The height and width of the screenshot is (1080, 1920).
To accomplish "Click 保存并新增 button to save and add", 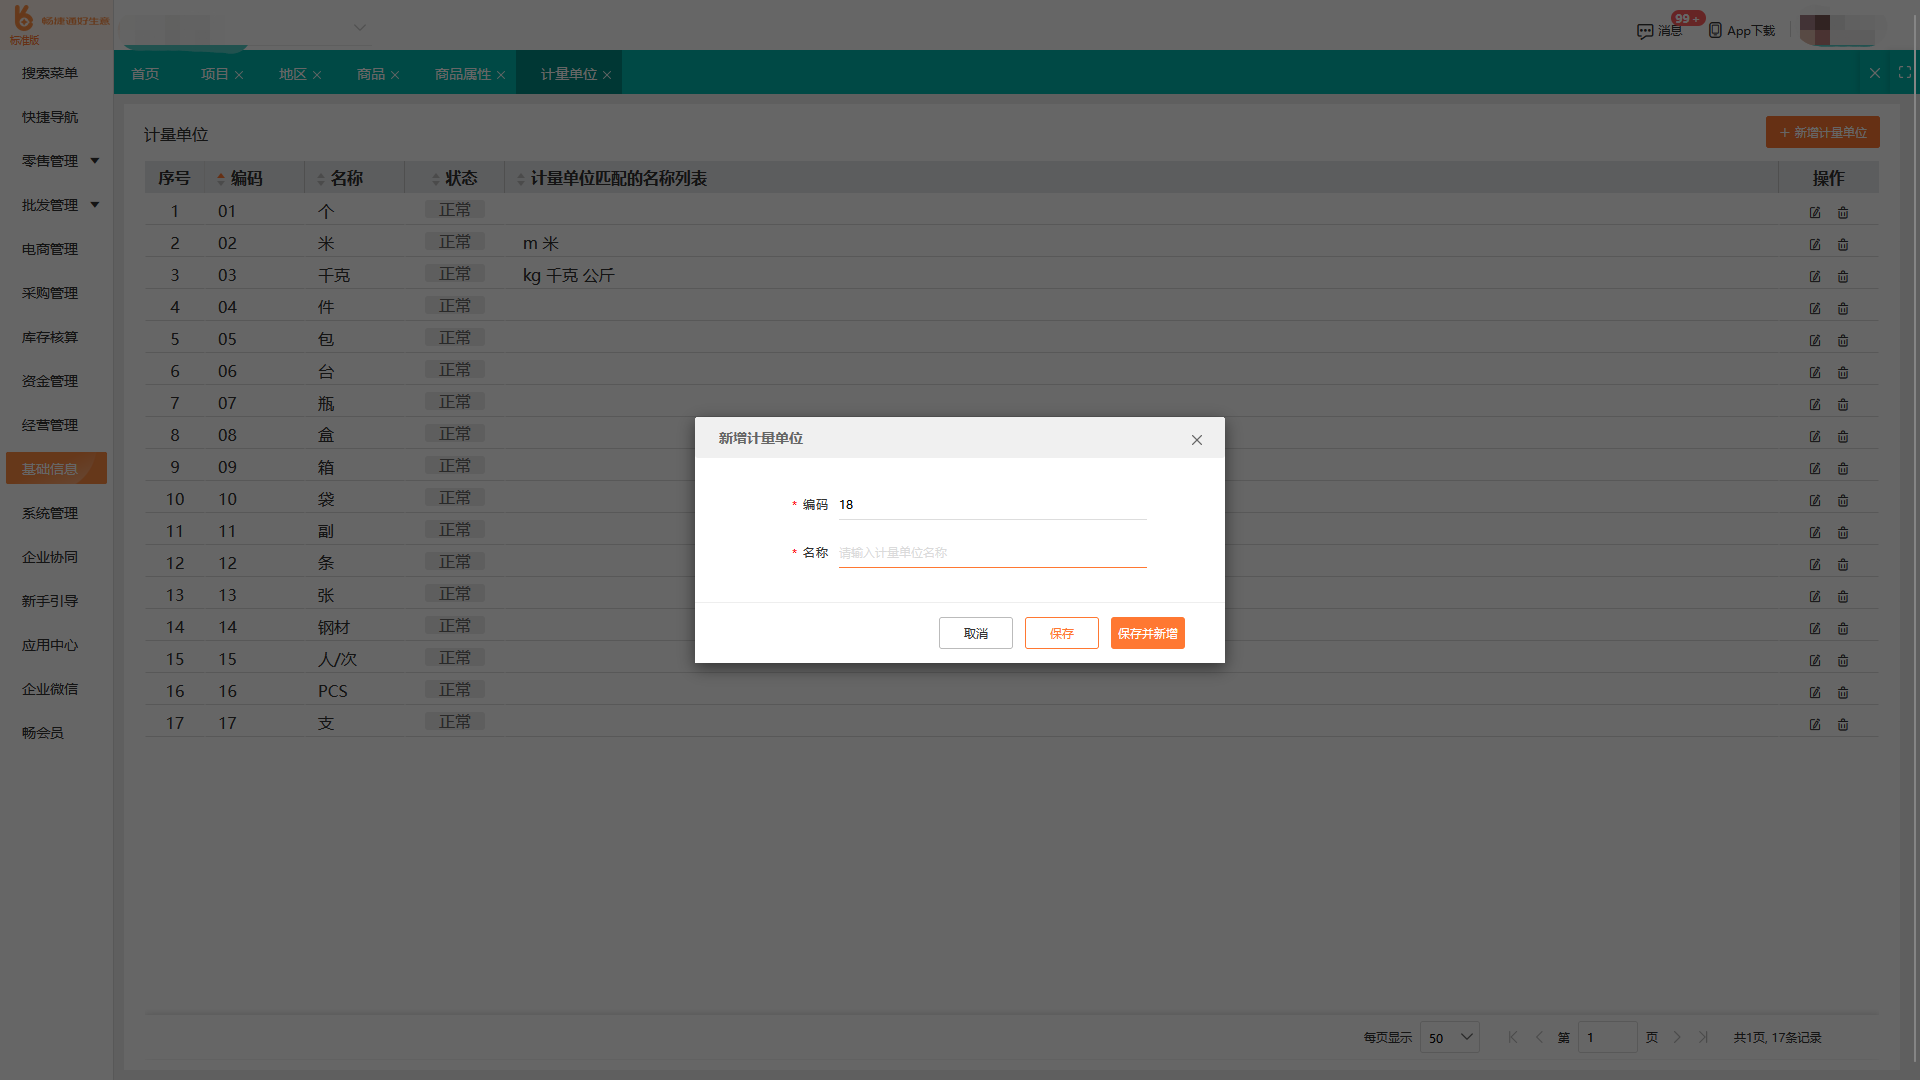I will tap(1147, 633).
